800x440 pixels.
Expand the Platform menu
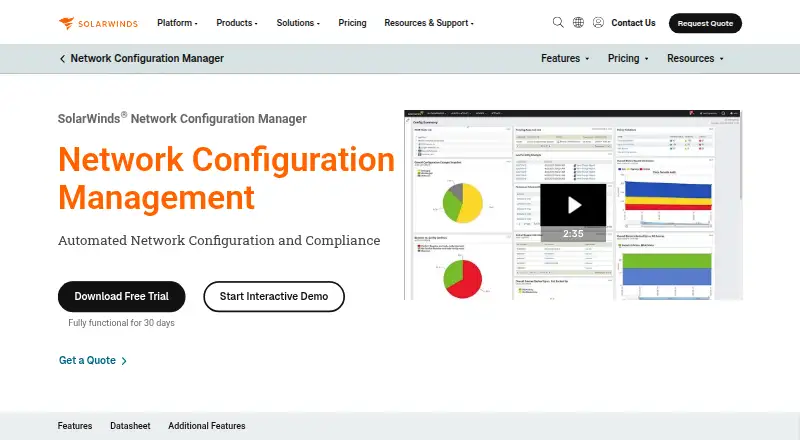tap(177, 23)
